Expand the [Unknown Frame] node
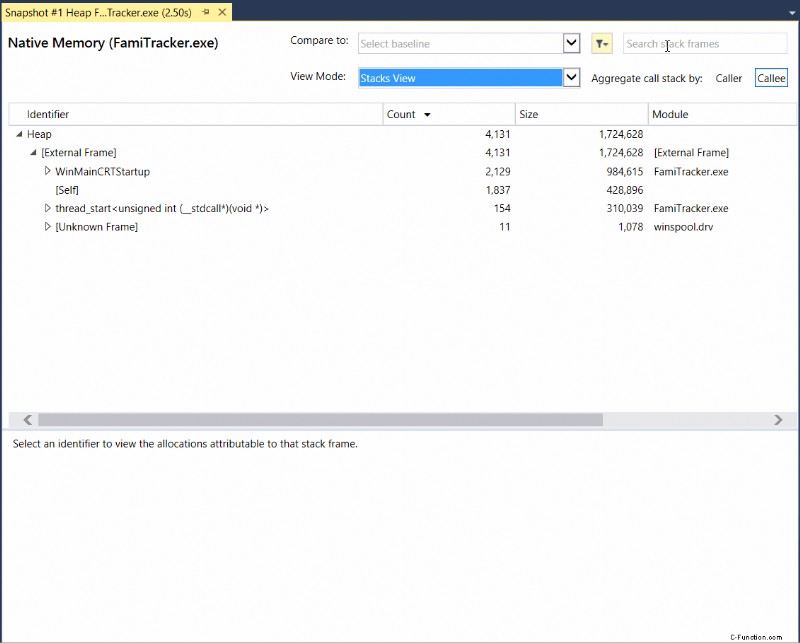The height and width of the screenshot is (643, 800). tap(47, 227)
